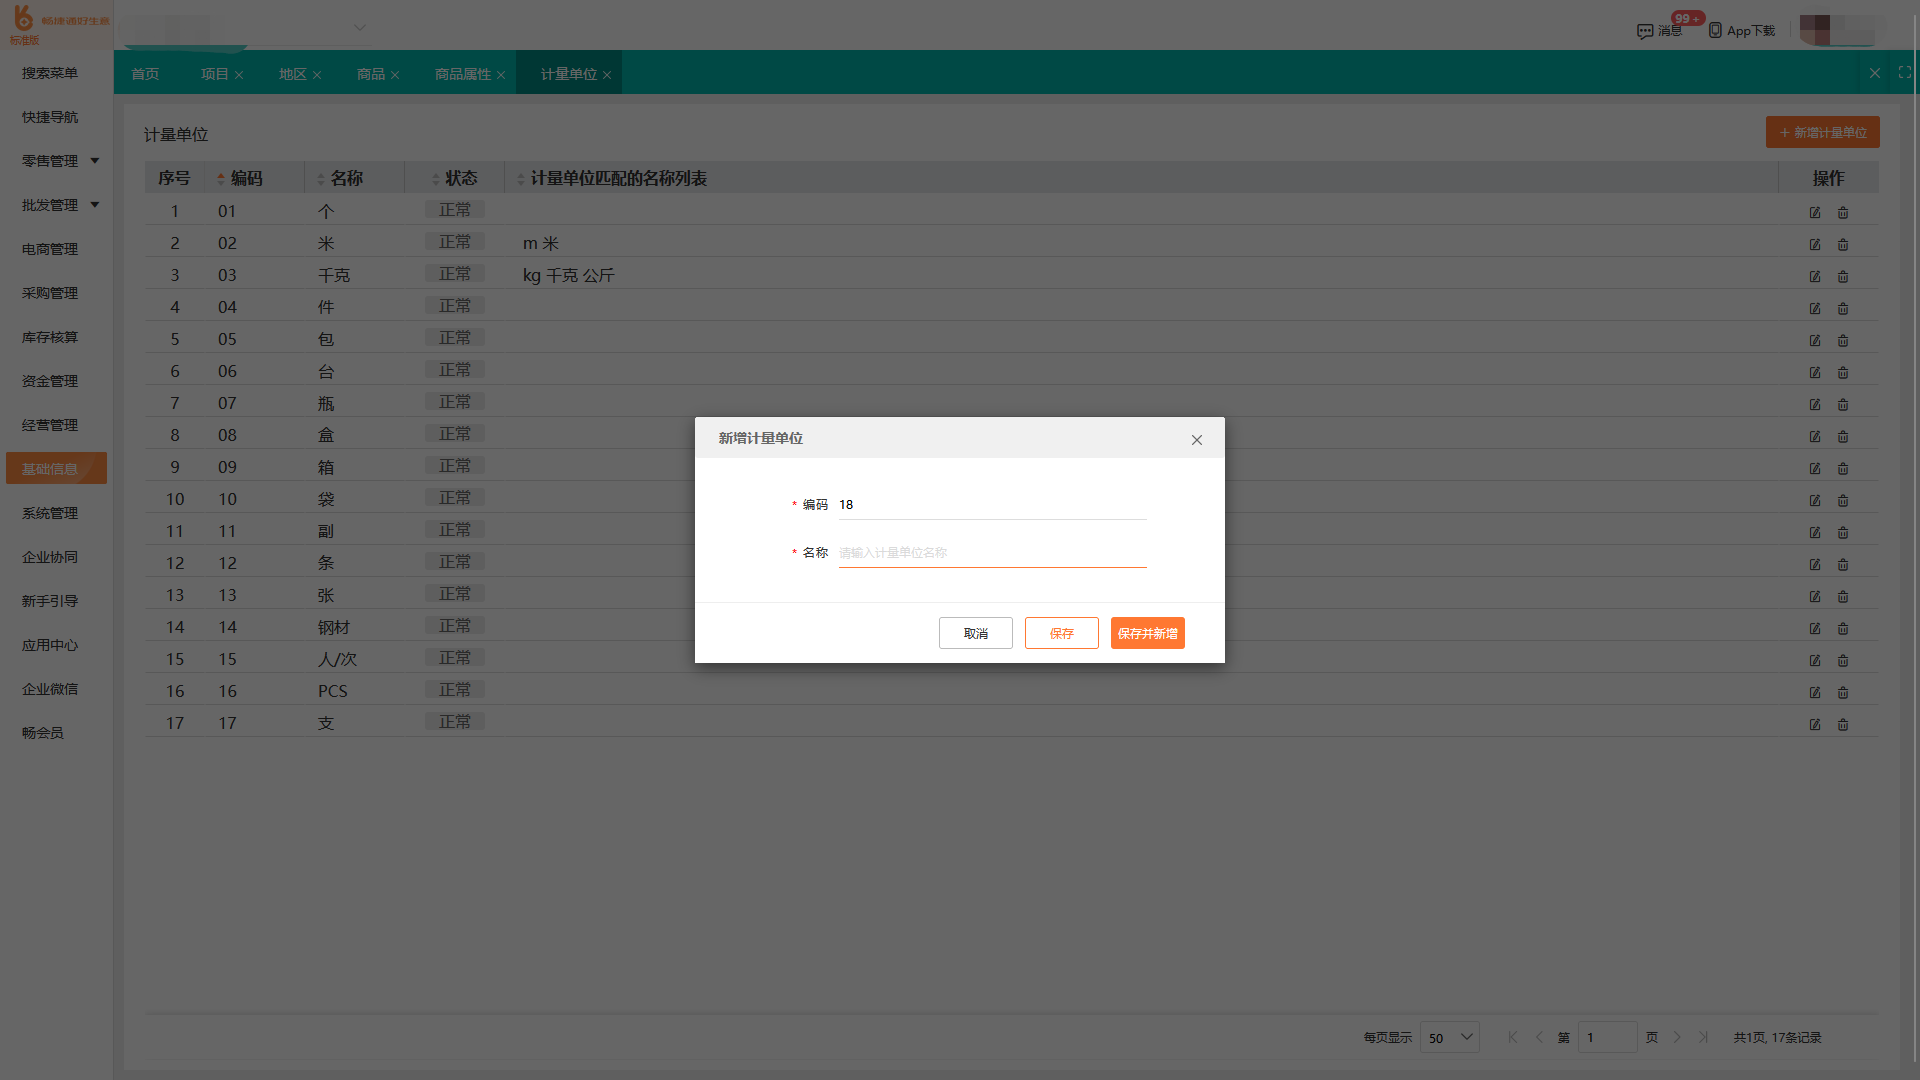
Task: Click the delete icon for row 16 PCS
Action: point(1842,691)
